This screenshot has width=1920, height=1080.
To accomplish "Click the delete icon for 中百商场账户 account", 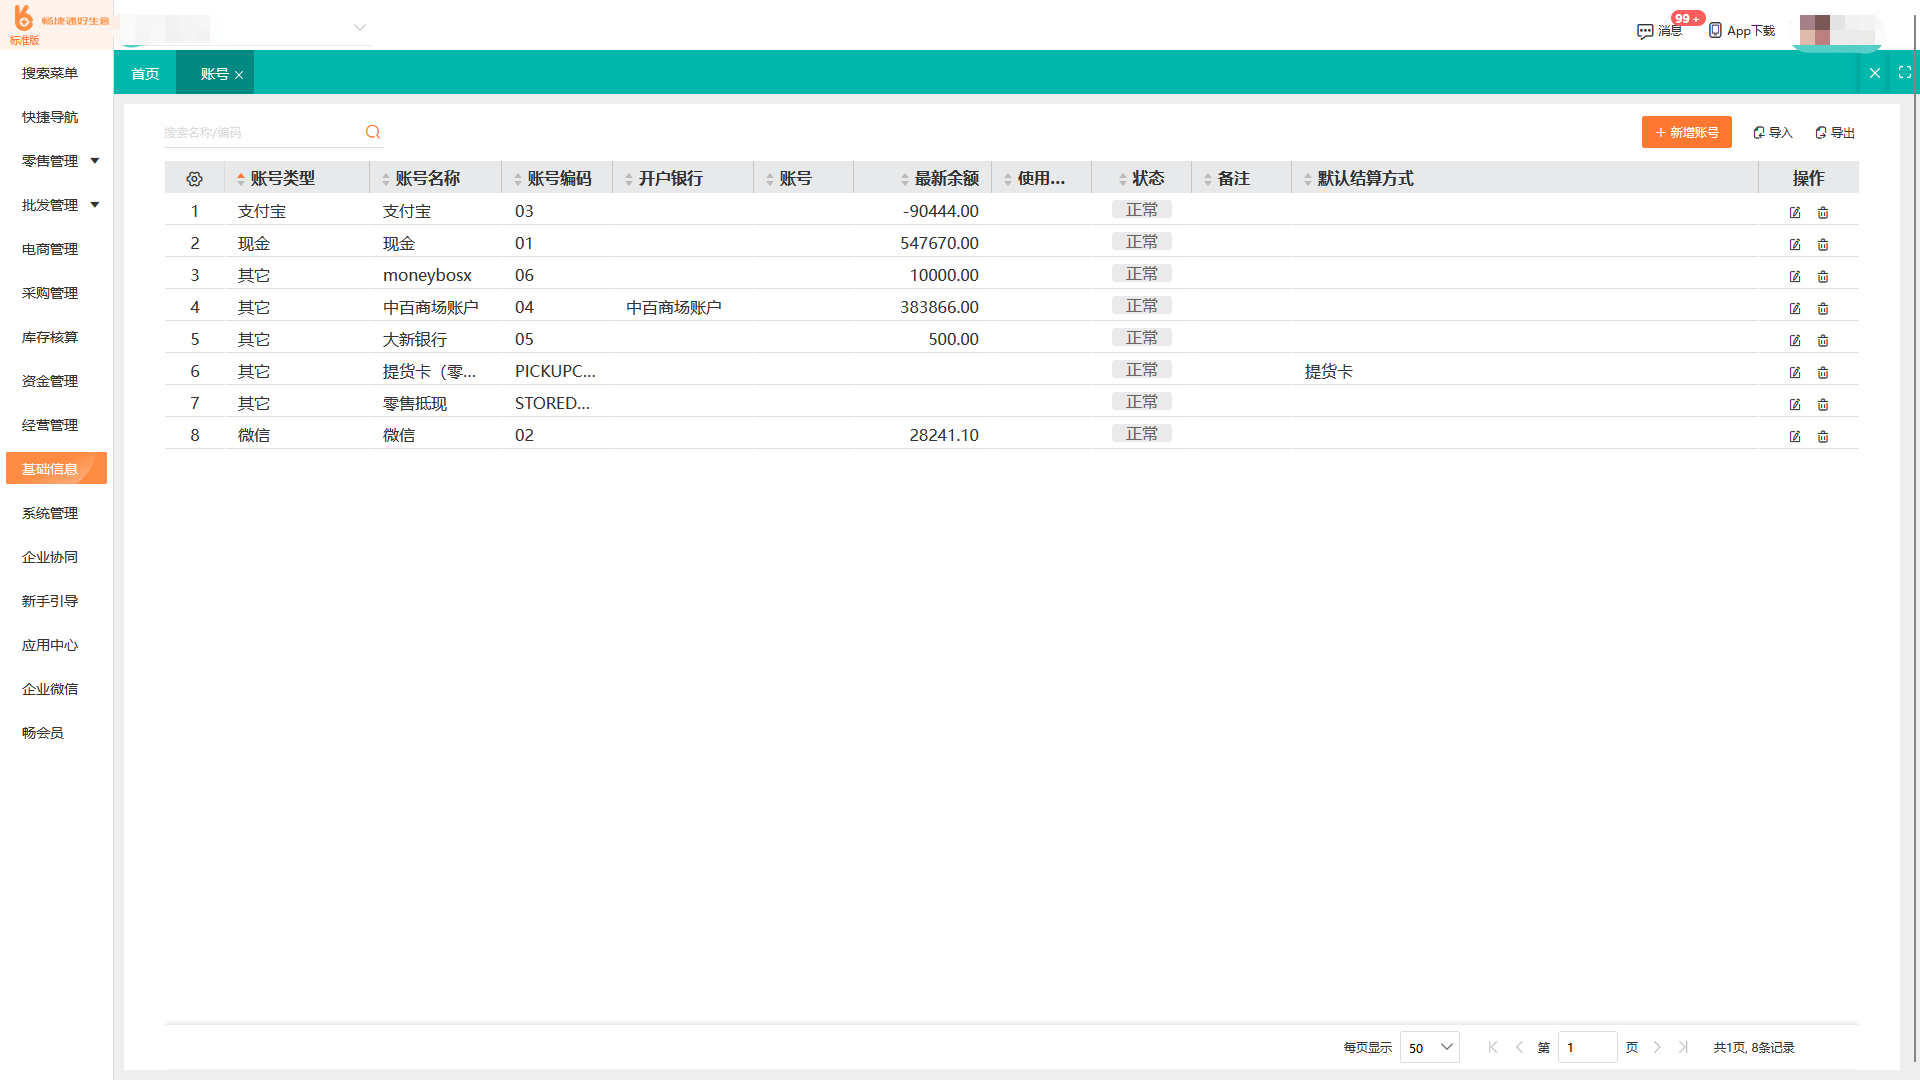I will pyautogui.click(x=1822, y=306).
